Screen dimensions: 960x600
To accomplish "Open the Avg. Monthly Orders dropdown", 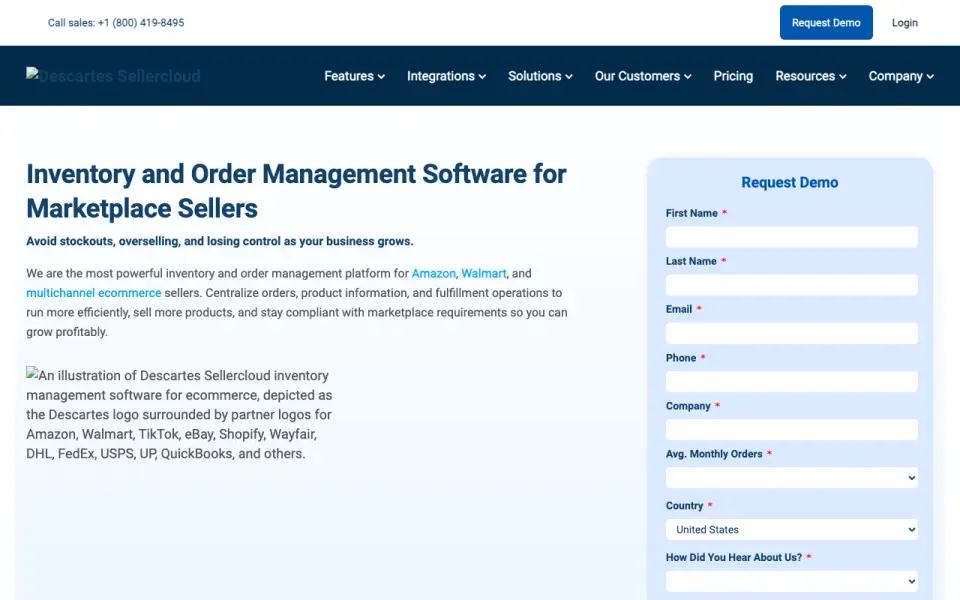I will 792,478.
